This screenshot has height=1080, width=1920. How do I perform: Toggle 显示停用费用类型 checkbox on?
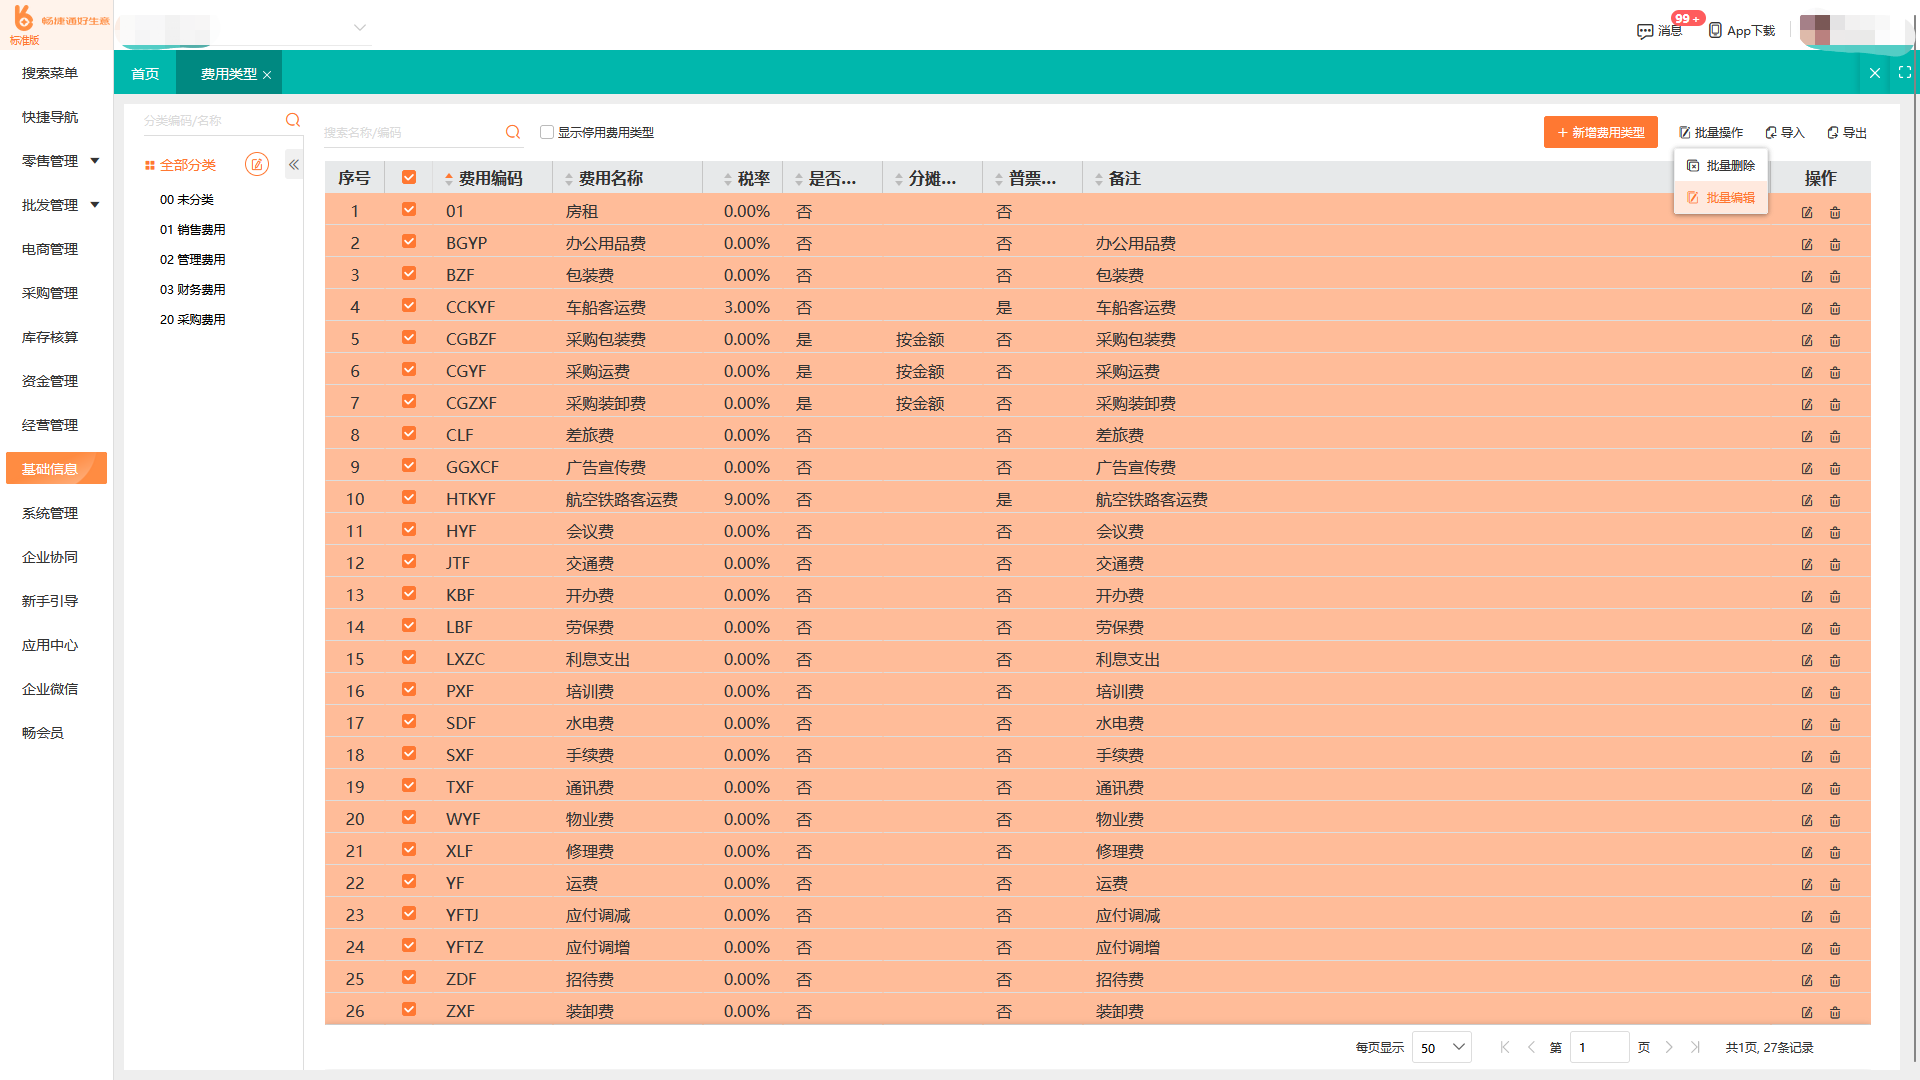[x=546, y=131]
